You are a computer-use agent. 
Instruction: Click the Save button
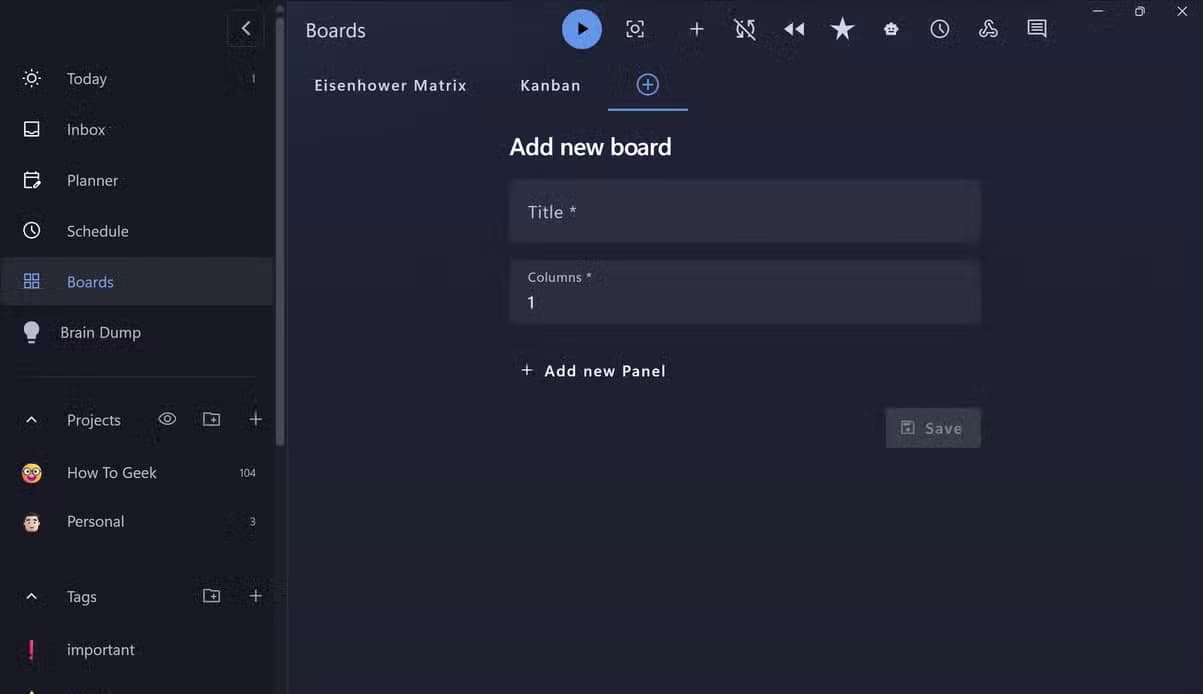[x=933, y=428]
